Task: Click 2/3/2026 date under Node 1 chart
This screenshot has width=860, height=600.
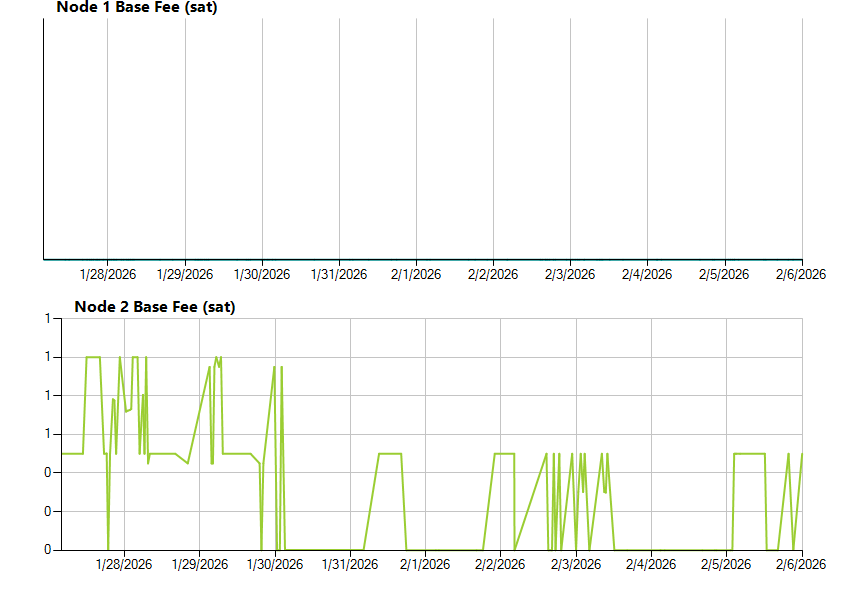Action: [x=570, y=274]
